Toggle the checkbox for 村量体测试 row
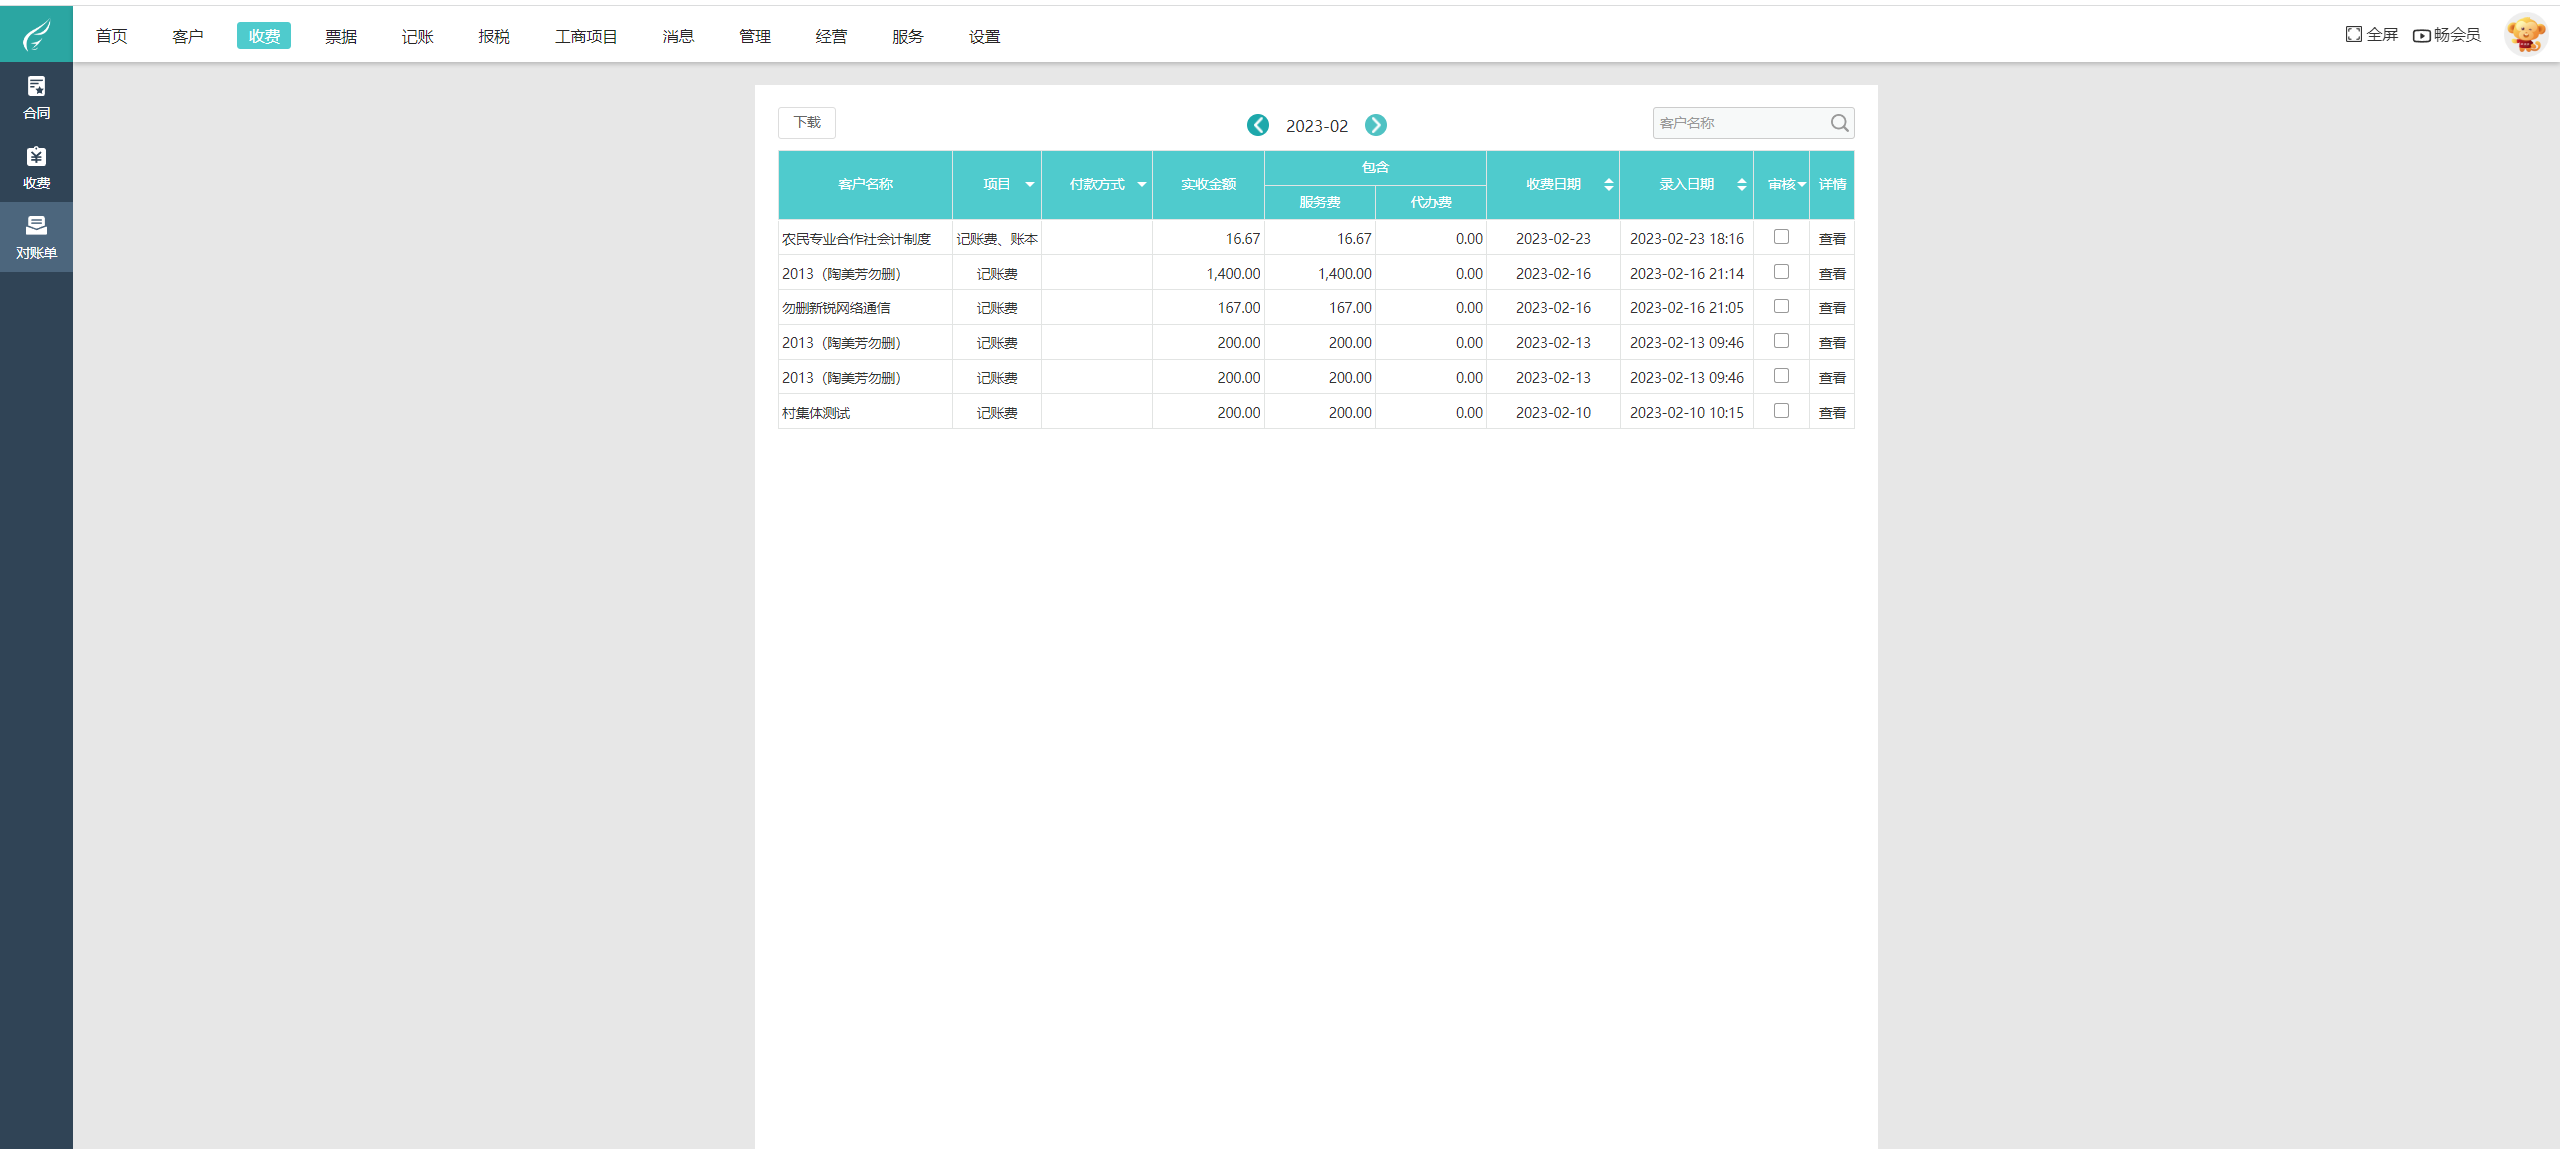The width and height of the screenshot is (2560, 1149). click(1781, 410)
